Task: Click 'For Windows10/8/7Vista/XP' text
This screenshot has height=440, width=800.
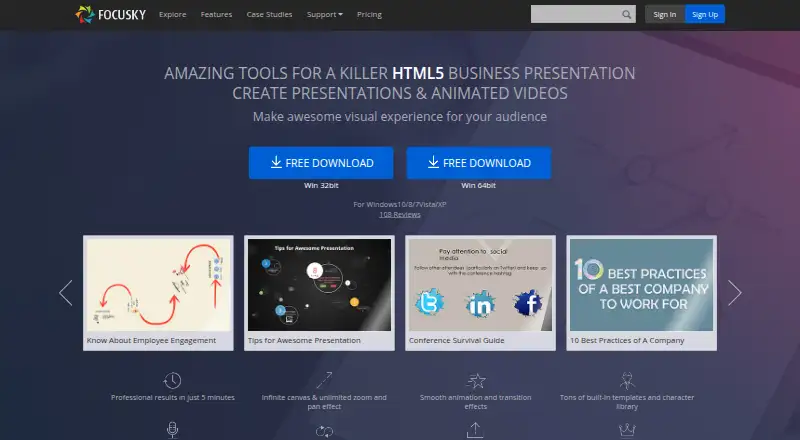Action: pyautogui.click(x=400, y=204)
